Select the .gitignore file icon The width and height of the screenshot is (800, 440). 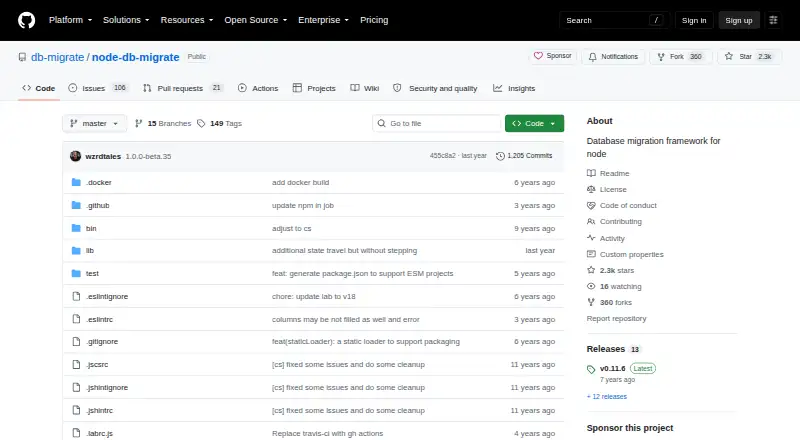click(x=76, y=341)
